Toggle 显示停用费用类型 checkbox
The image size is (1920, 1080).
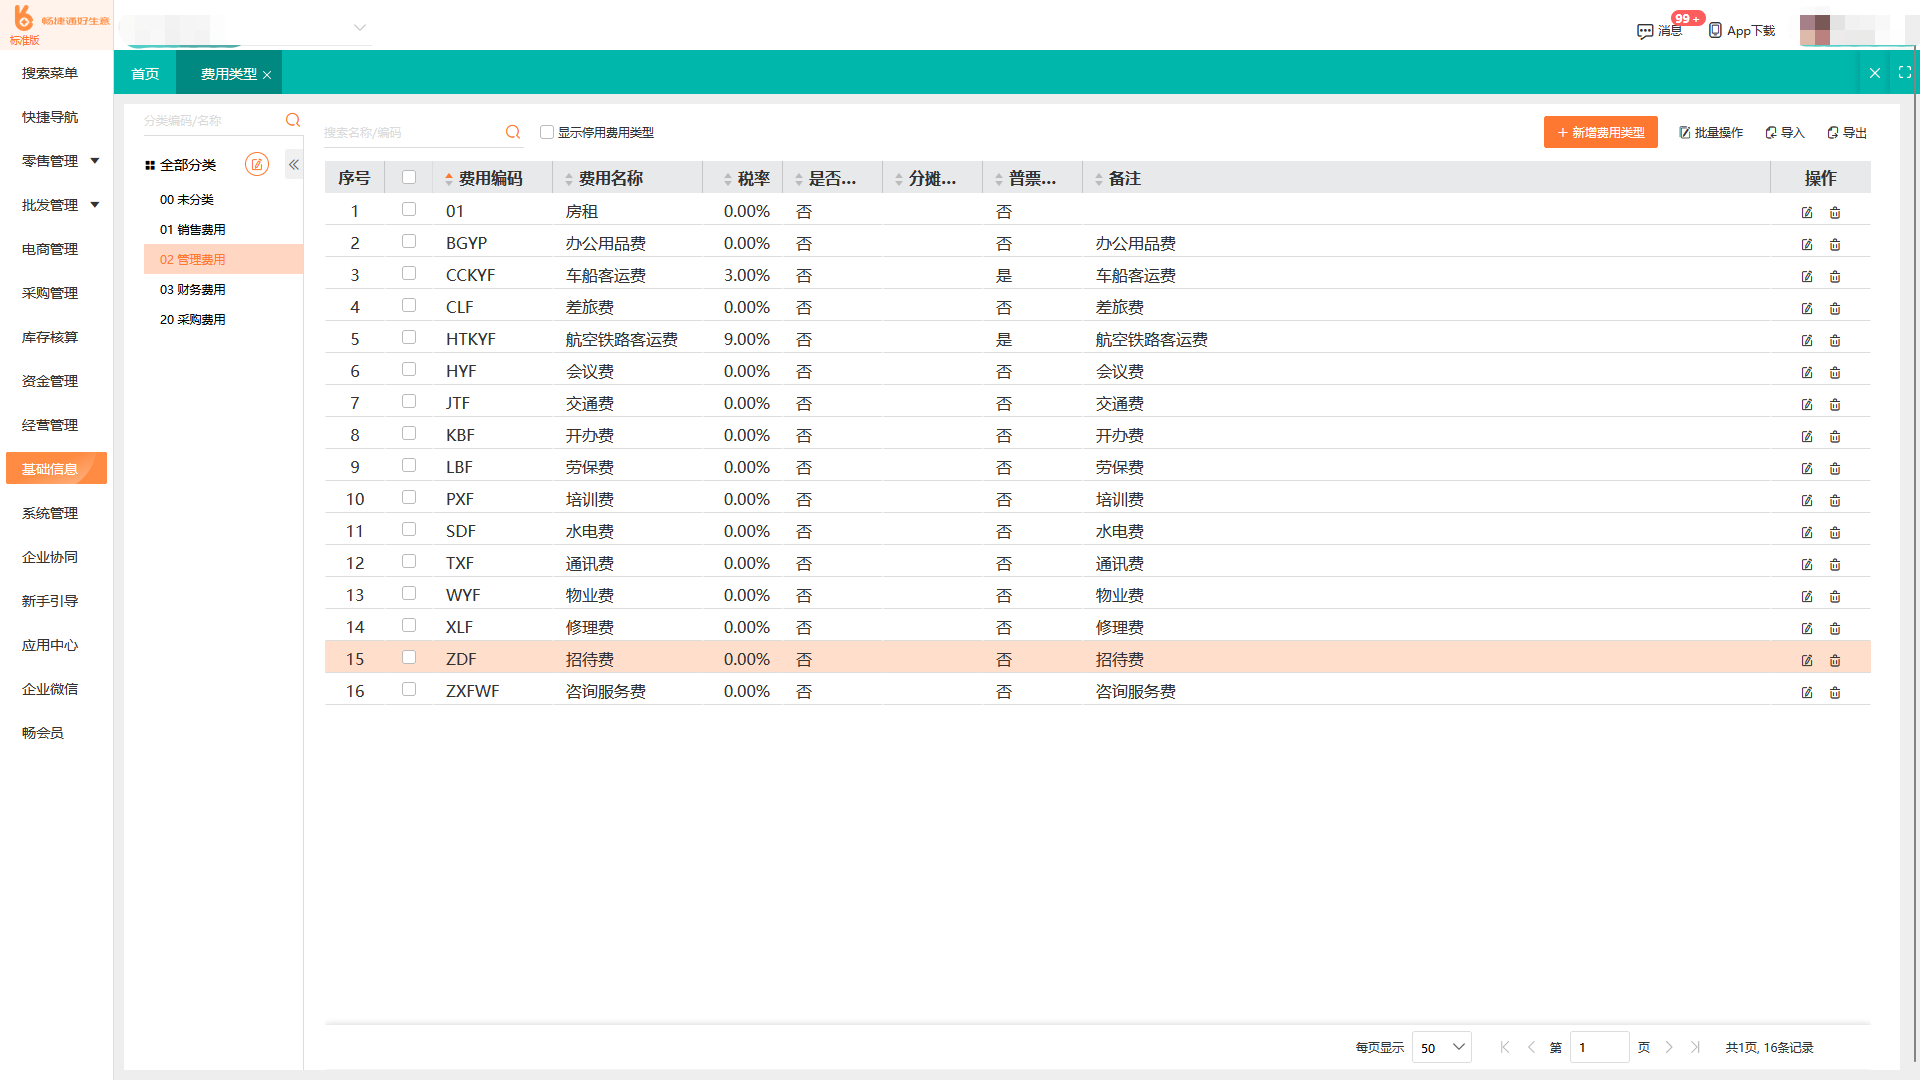tap(545, 131)
